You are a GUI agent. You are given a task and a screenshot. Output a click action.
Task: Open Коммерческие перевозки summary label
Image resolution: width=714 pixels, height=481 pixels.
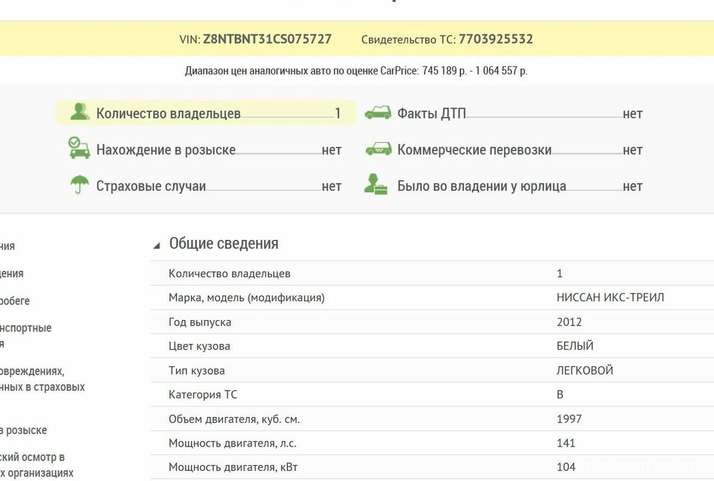coord(474,150)
